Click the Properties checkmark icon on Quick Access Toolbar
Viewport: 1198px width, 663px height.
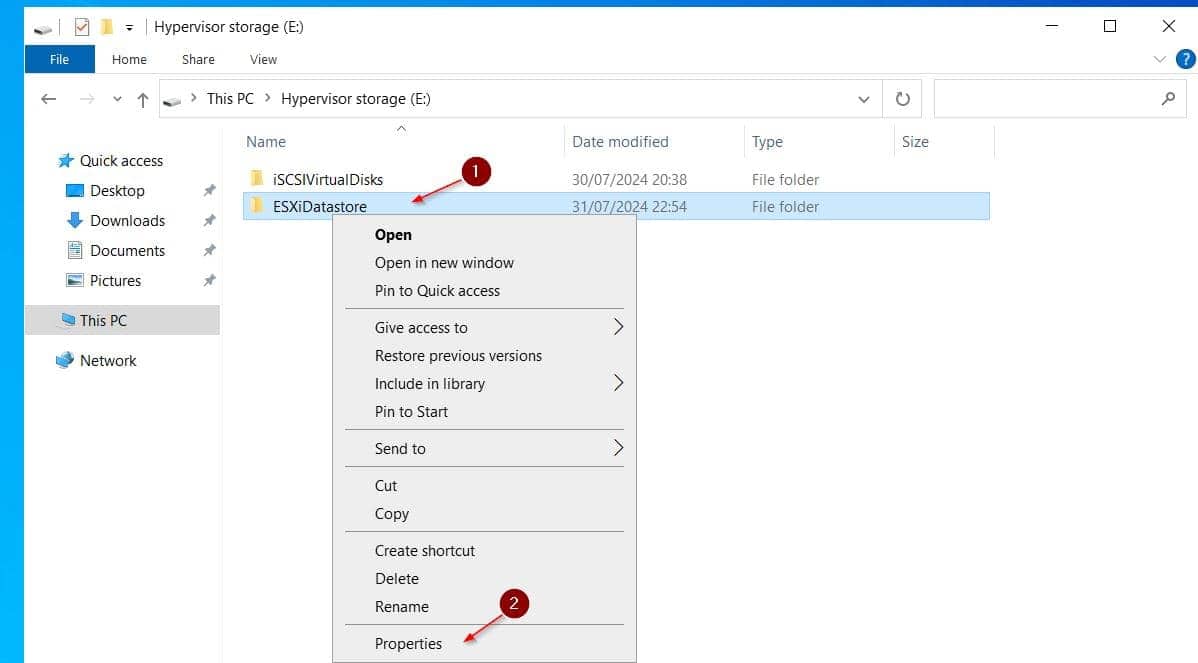81,27
